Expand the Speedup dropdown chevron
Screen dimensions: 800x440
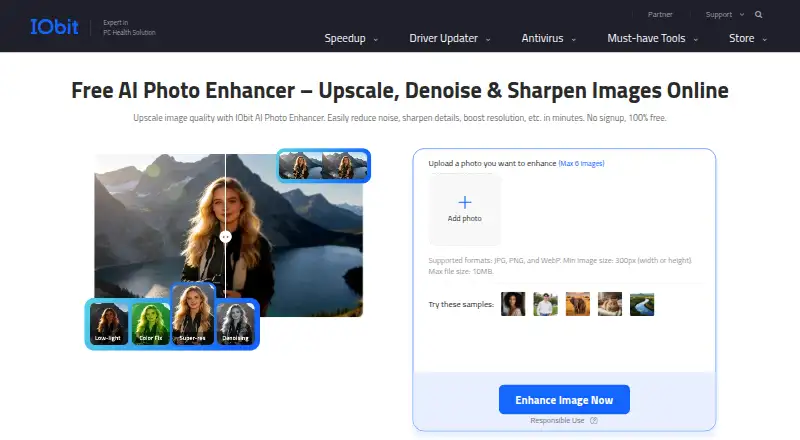pos(376,40)
